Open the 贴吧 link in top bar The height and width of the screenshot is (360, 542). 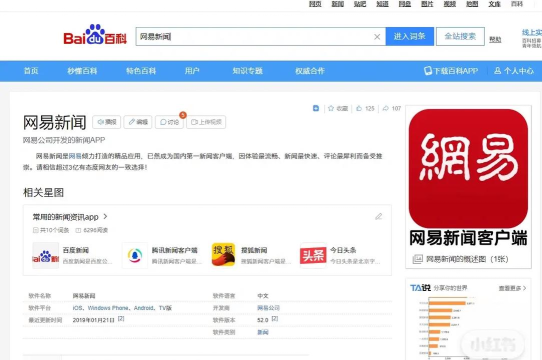pos(360,4)
